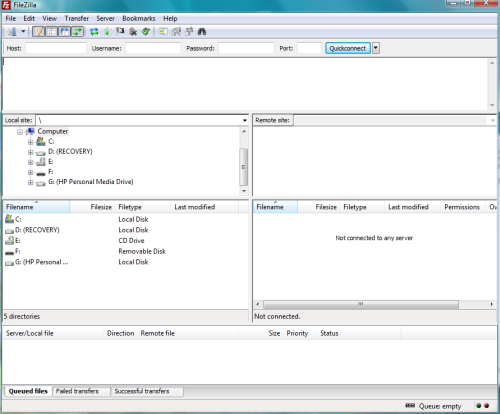
Task: Click Cancel current operation icon
Action: [x=120, y=32]
